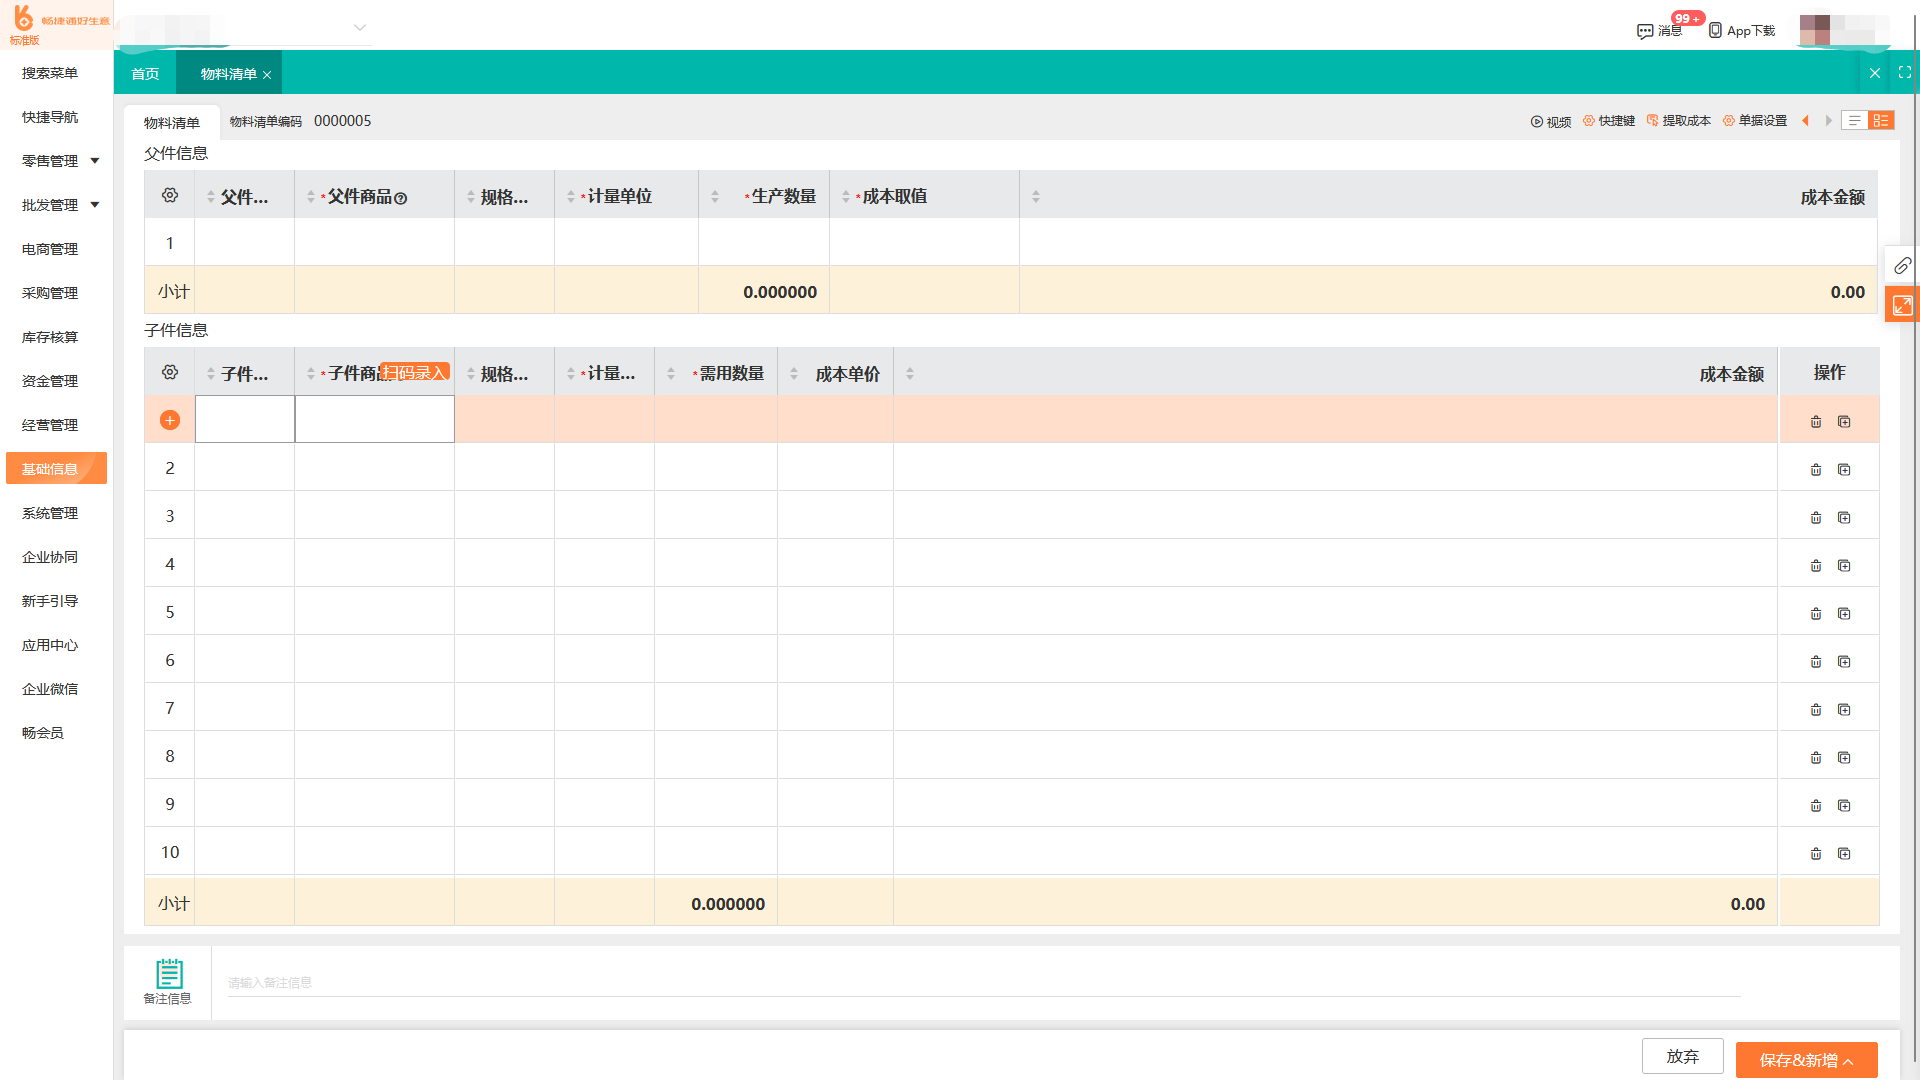Click 基础信息 sidebar menu item

pos(53,468)
